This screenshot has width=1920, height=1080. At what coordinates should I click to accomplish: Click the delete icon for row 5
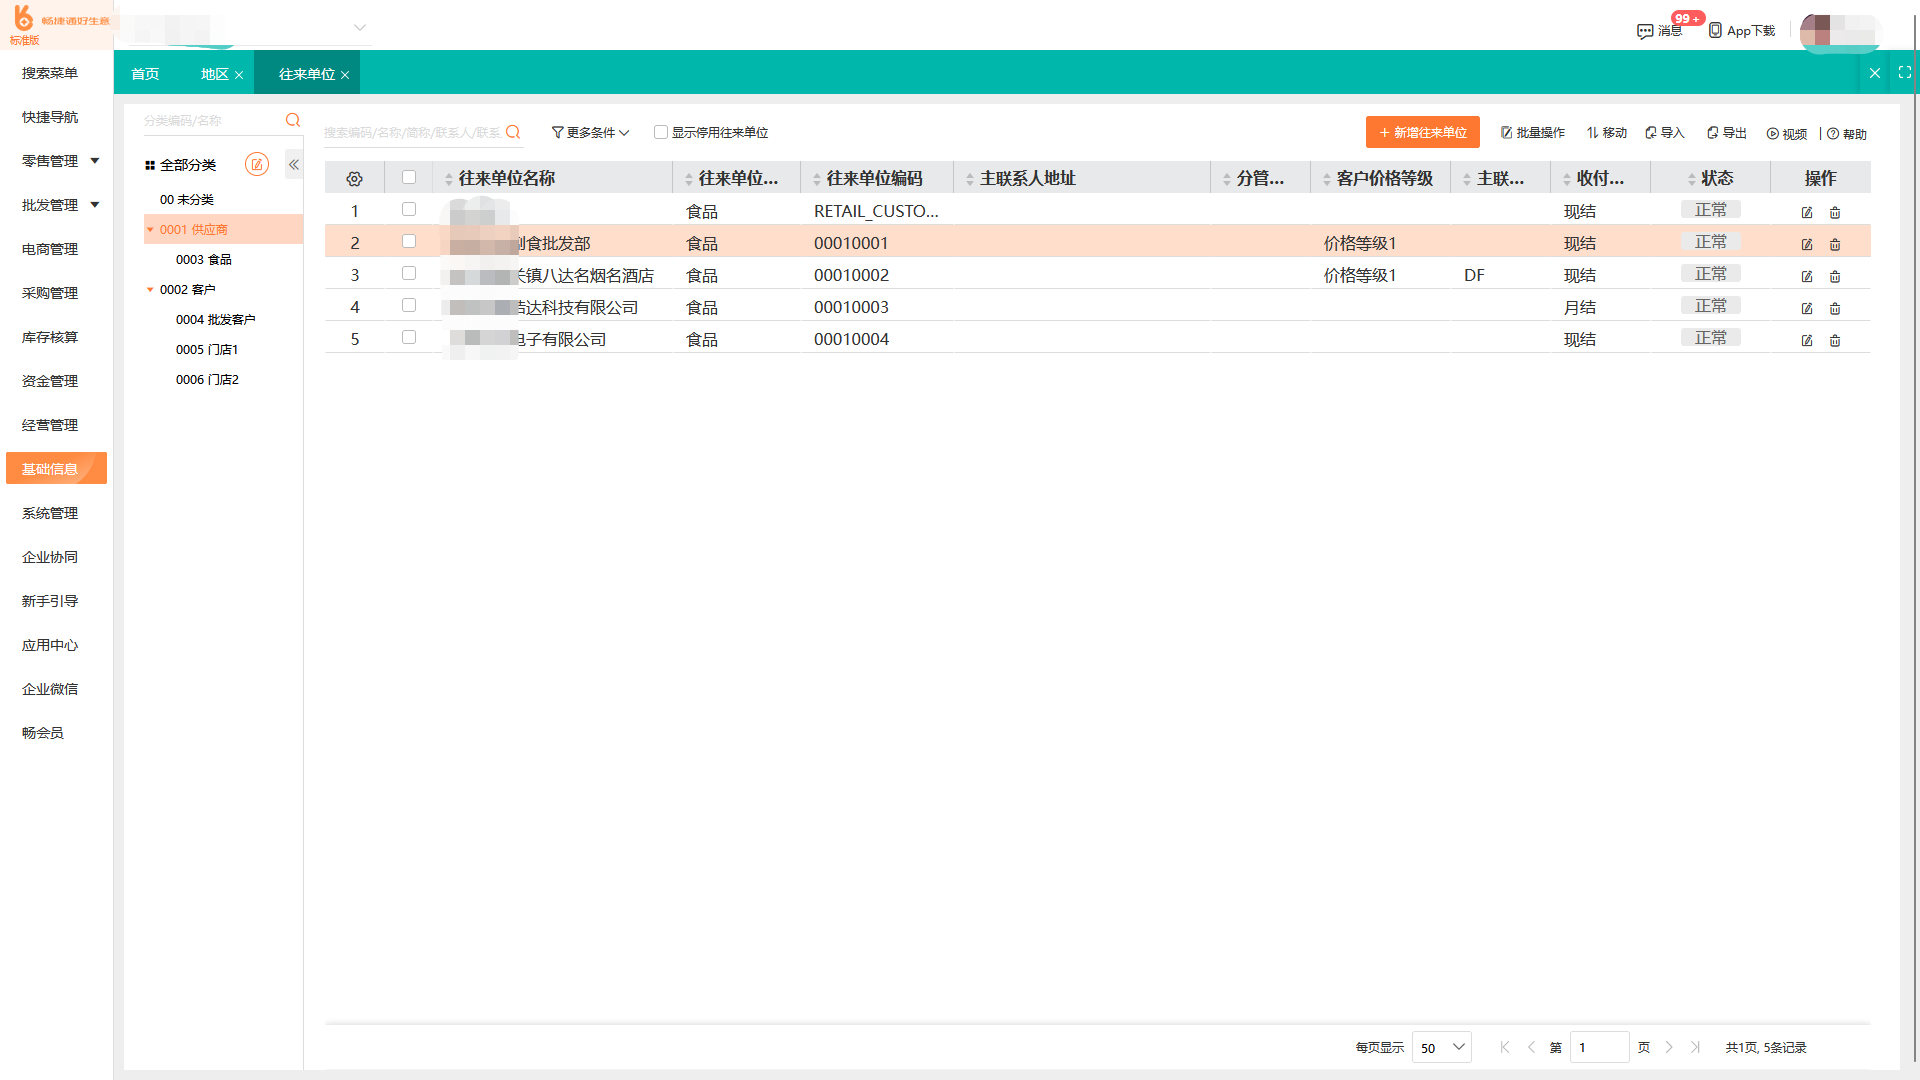coord(1834,339)
